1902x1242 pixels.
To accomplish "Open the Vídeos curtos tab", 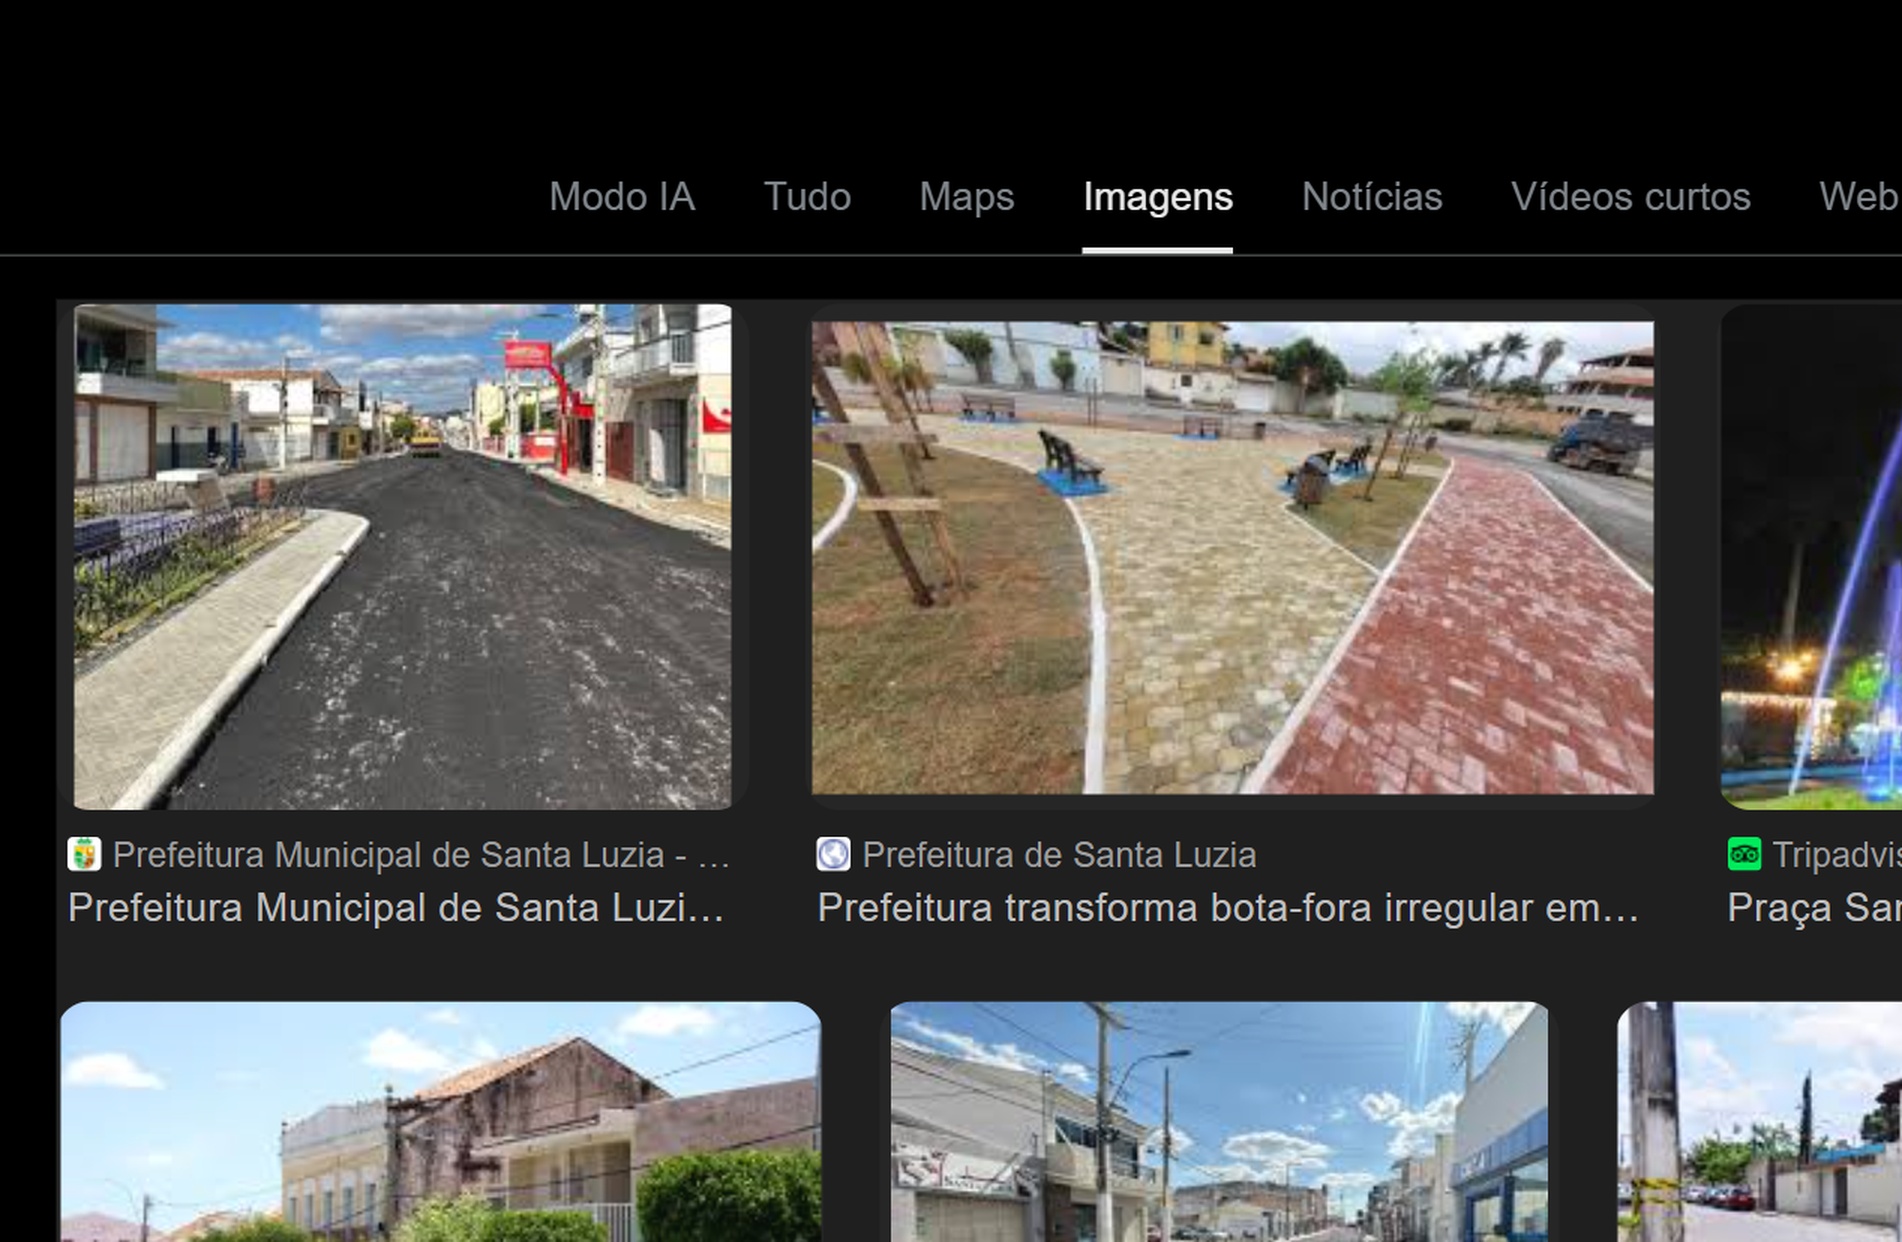I will [1631, 197].
